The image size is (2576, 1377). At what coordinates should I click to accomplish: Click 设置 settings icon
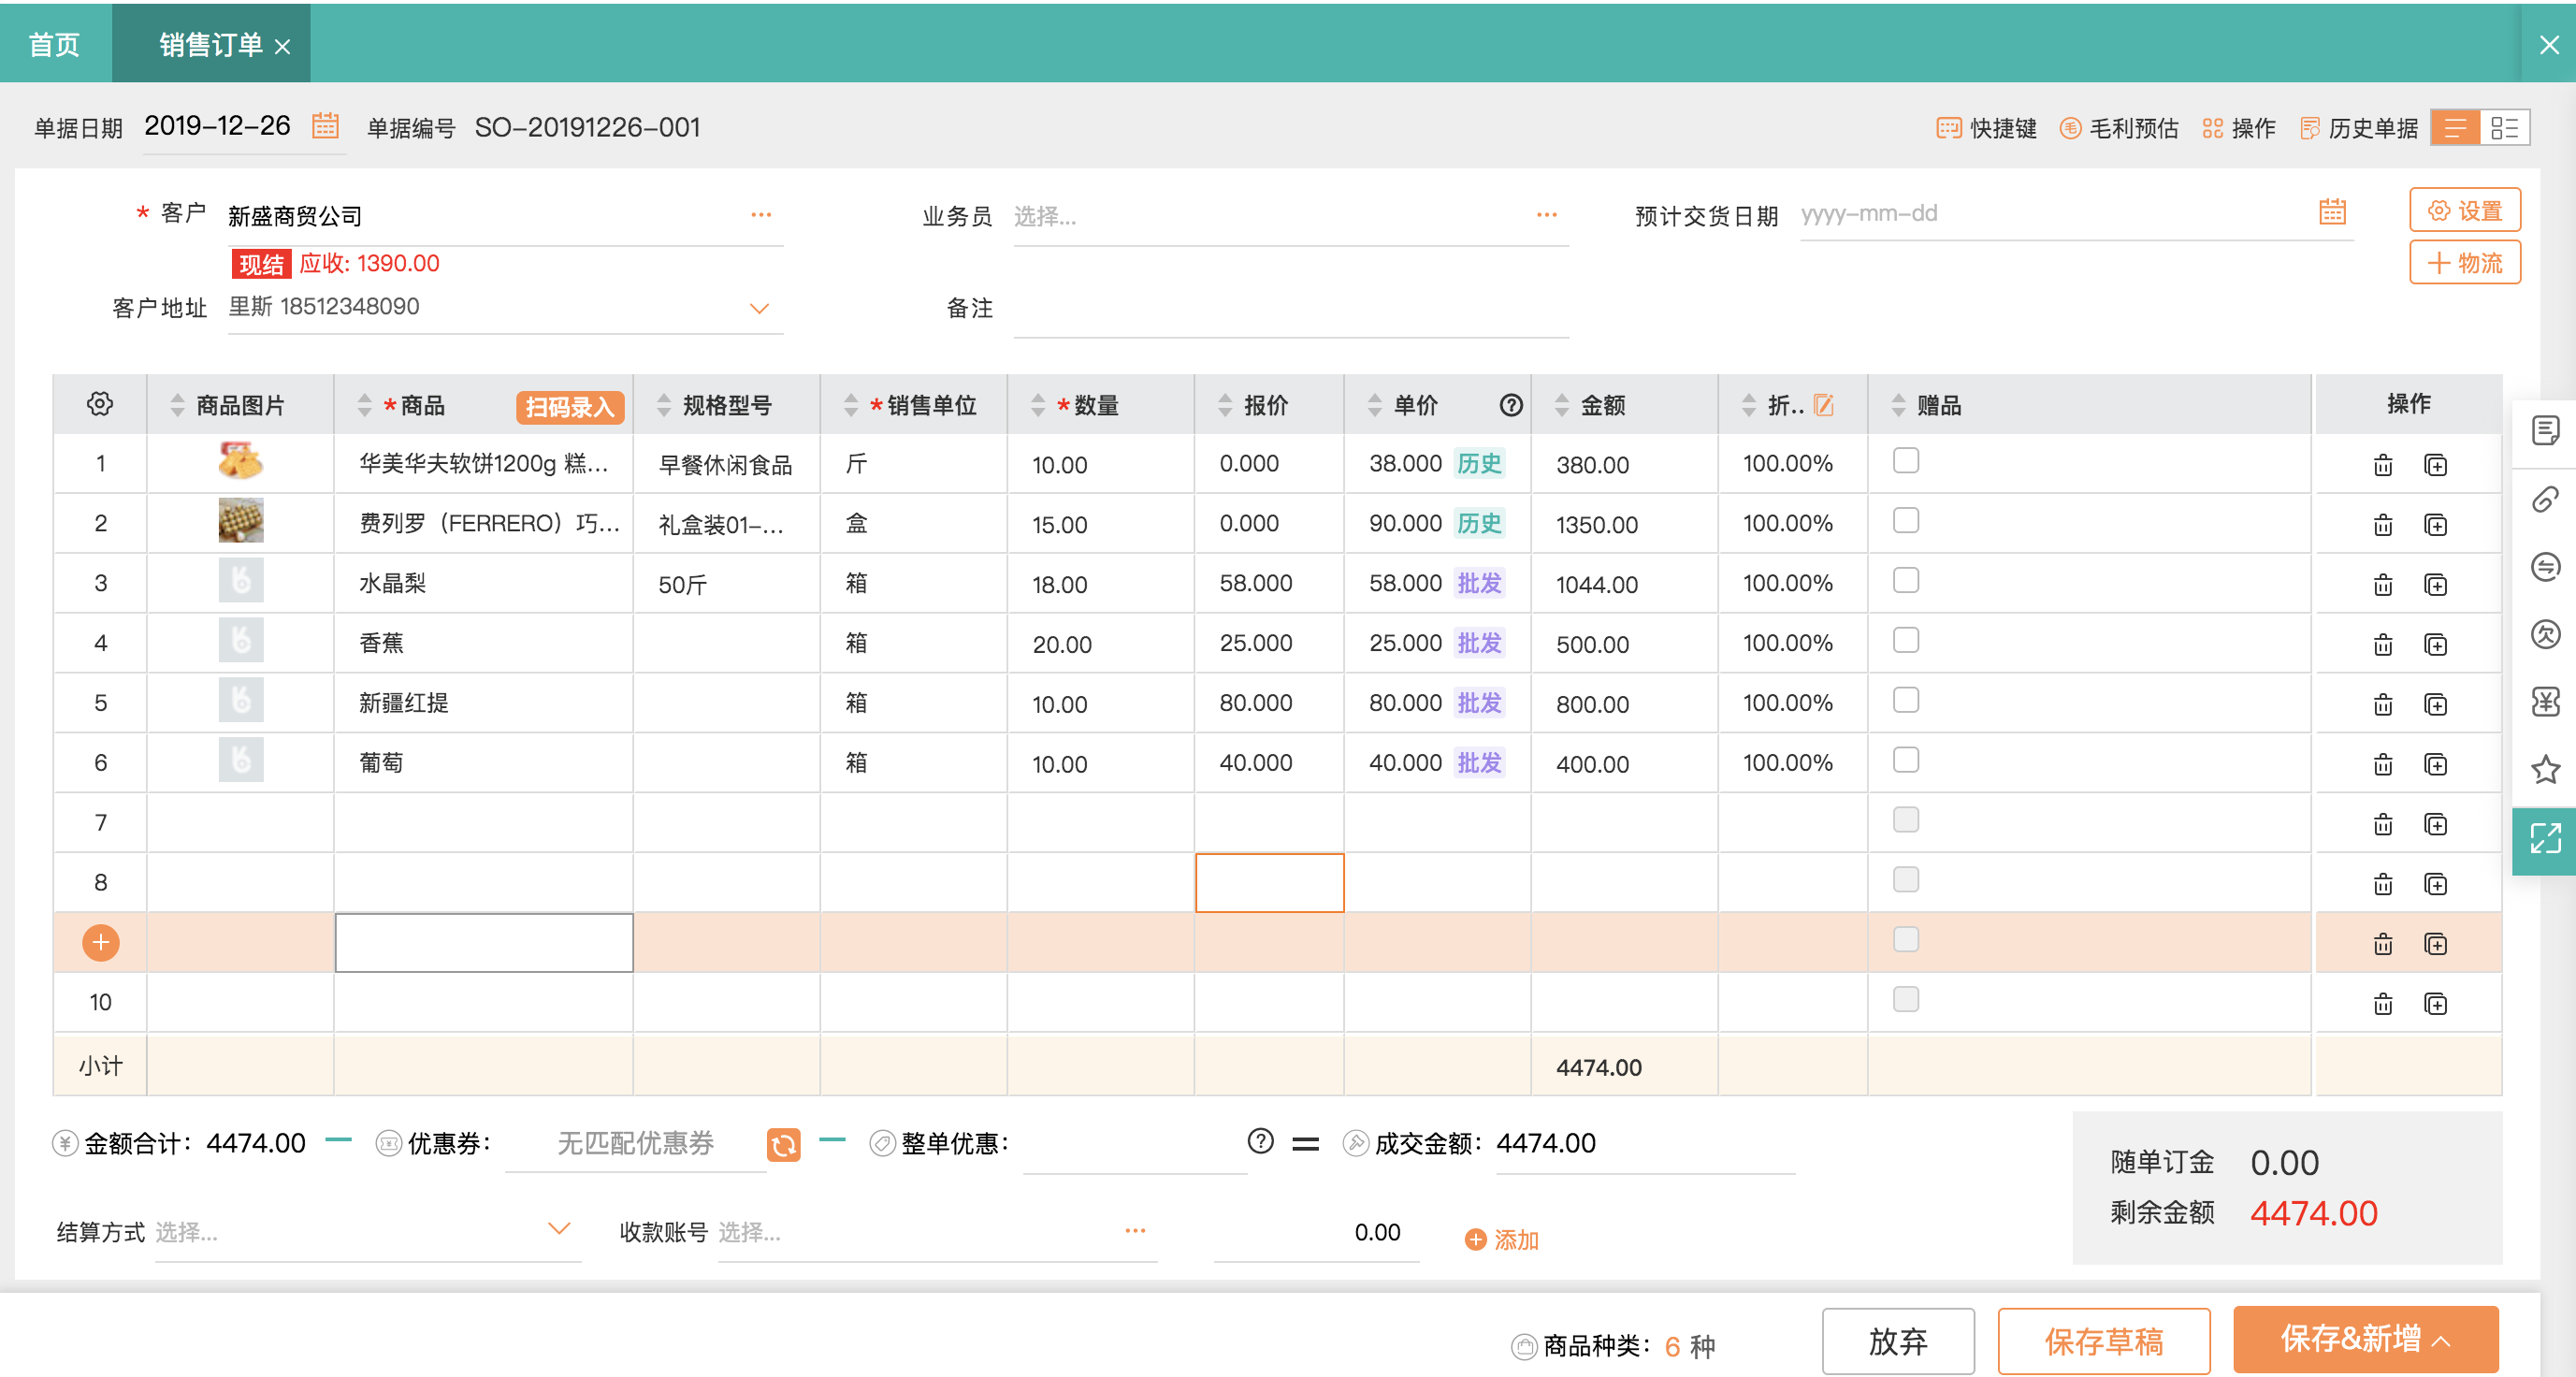(2464, 213)
